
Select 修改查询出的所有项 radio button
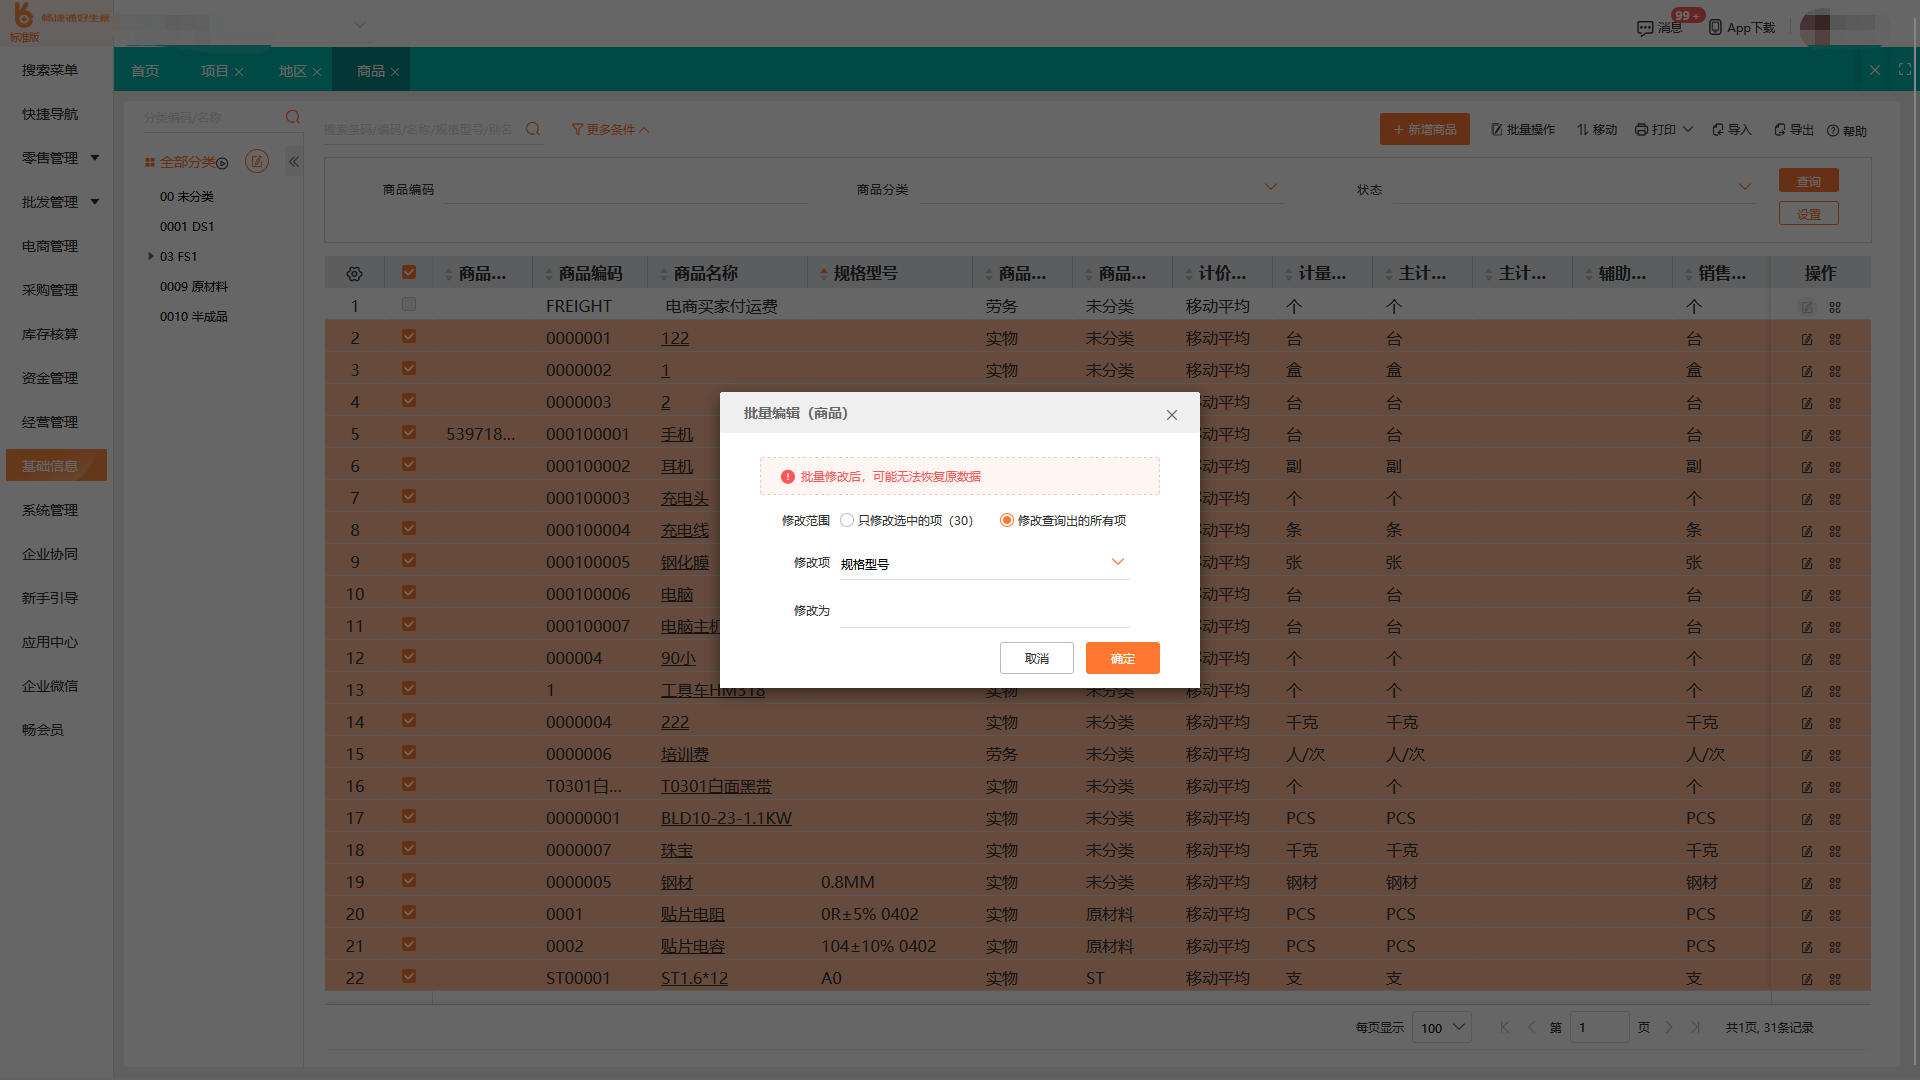coord(1007,520)
